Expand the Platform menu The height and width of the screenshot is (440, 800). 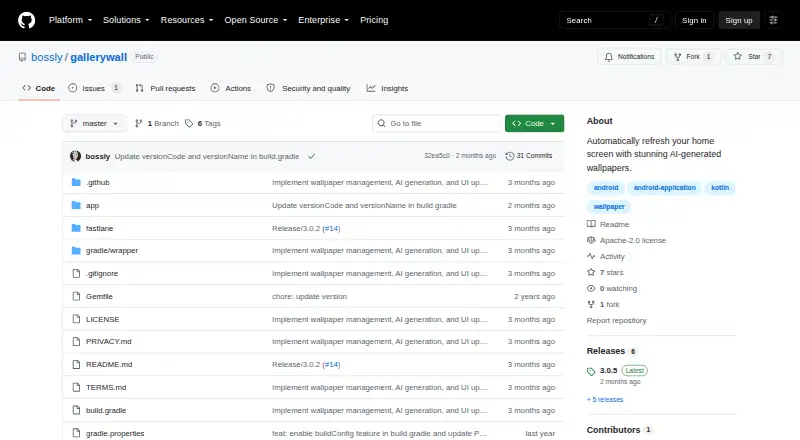pos(70,20)
